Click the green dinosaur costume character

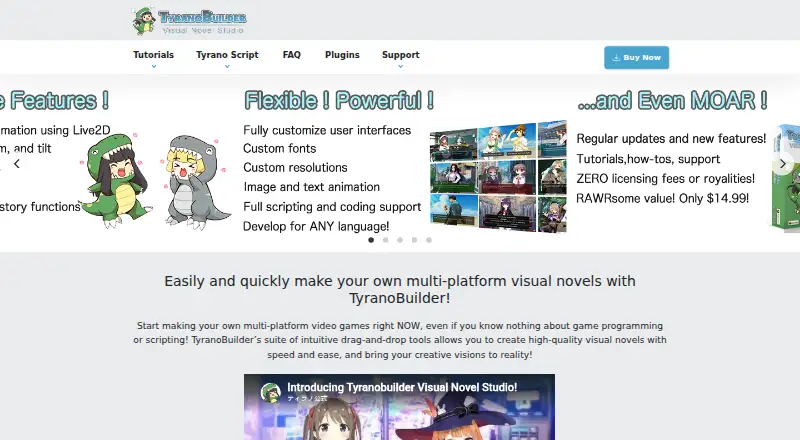click(x=115, y=180)
